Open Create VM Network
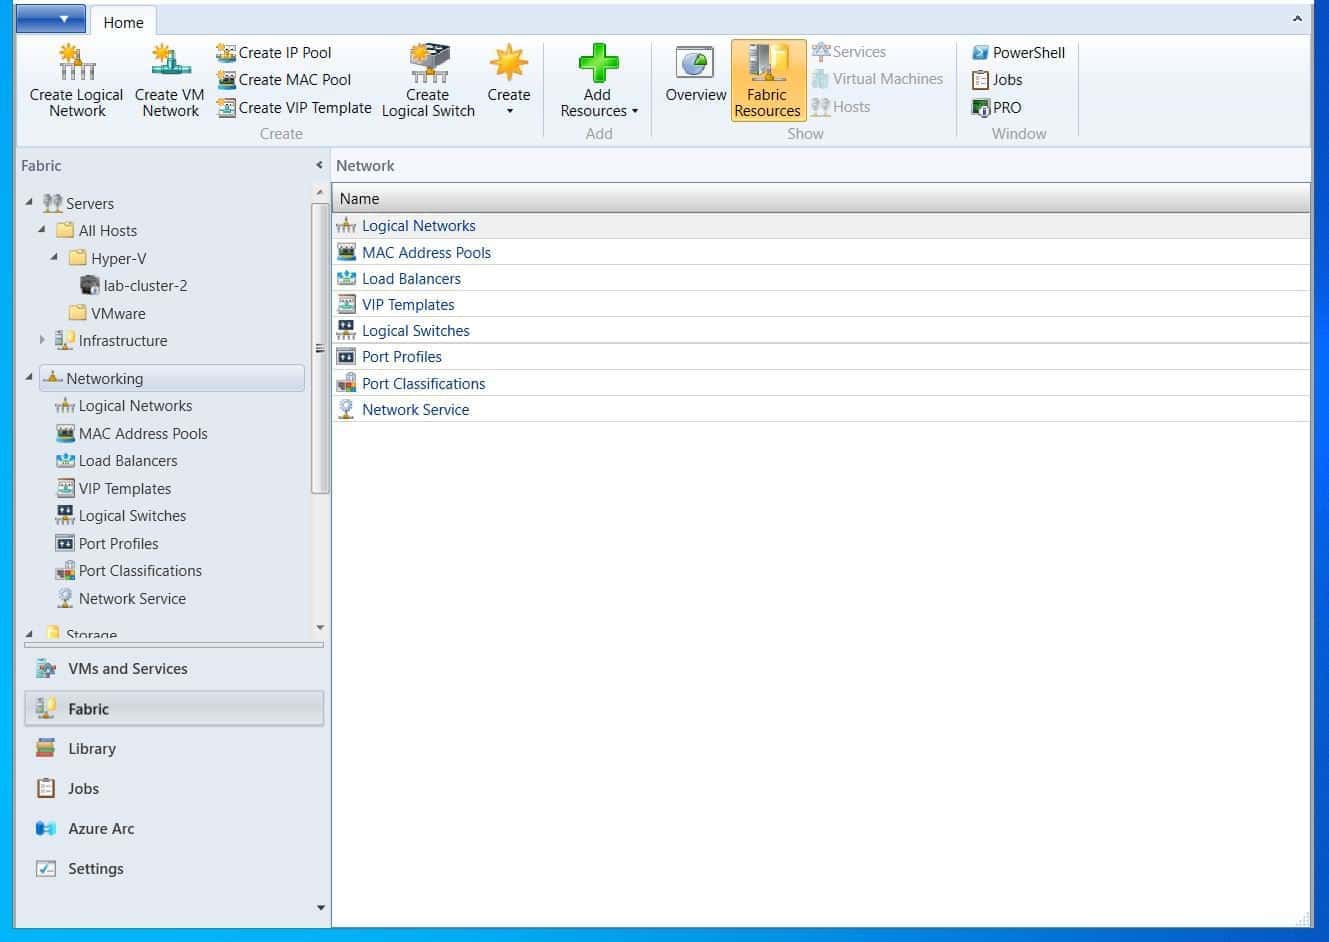 169,80
